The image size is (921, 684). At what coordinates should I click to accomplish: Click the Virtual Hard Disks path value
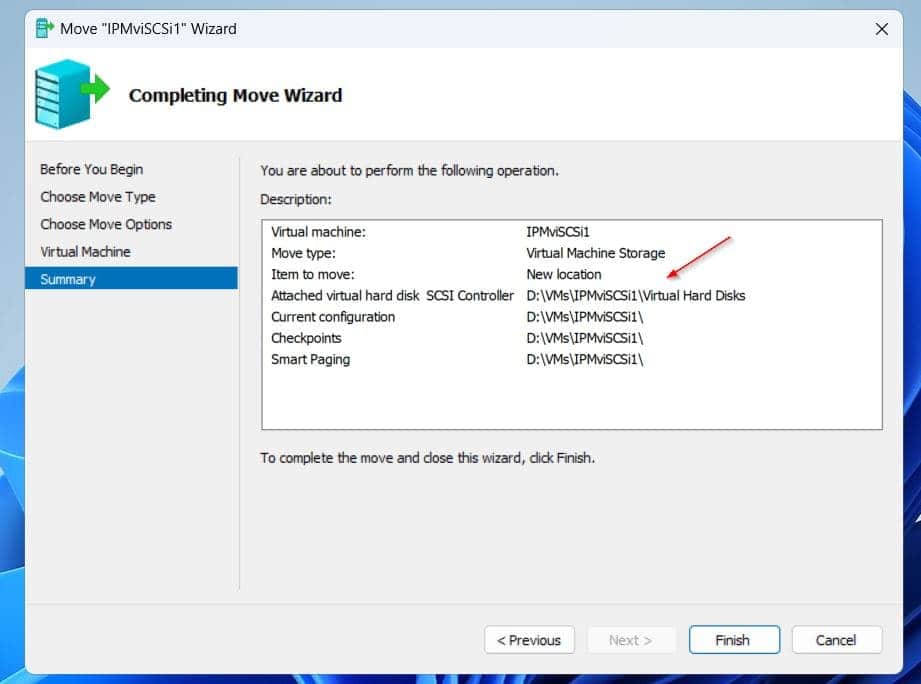pyautogui.click(x=635, y=295)
